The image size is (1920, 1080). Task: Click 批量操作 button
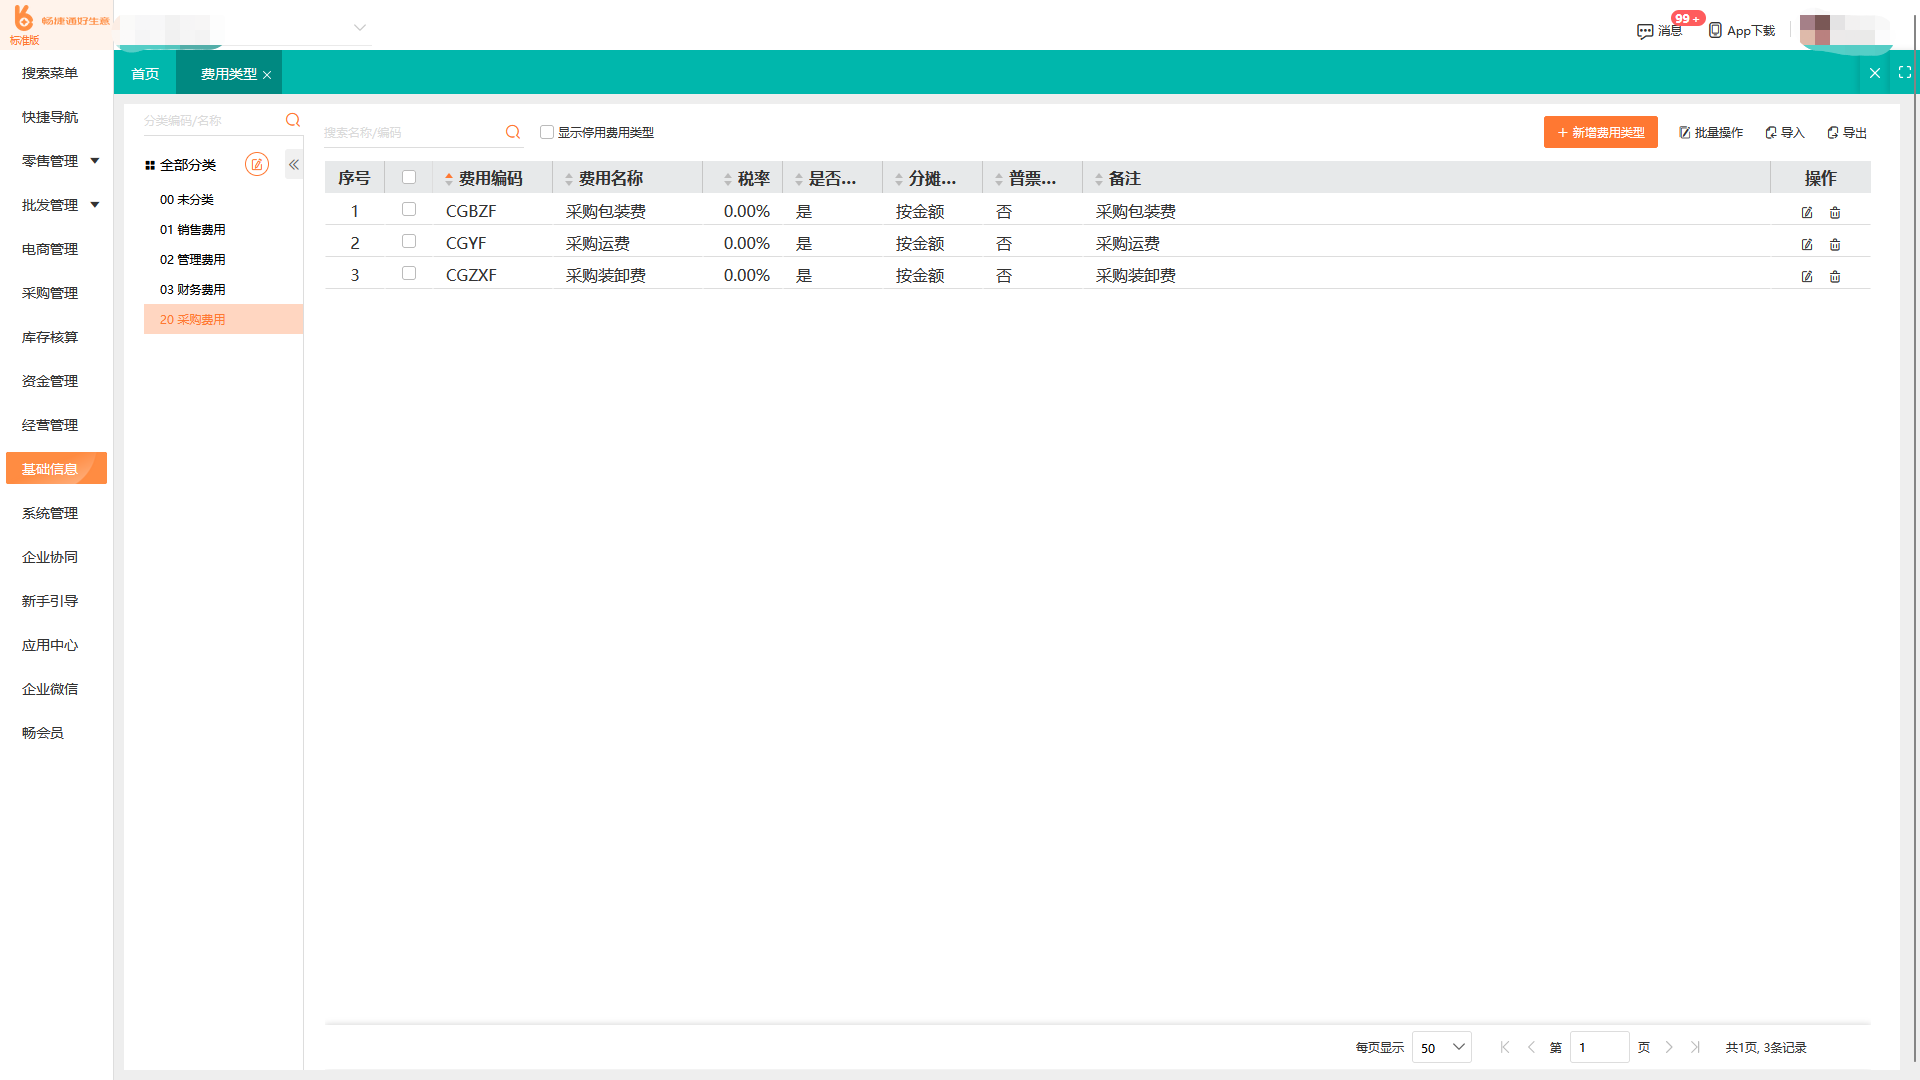pos(1709,132)
